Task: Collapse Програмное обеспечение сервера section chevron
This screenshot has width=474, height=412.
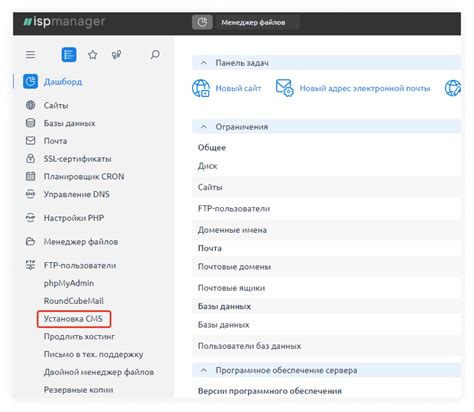Action: pos(204,370)
